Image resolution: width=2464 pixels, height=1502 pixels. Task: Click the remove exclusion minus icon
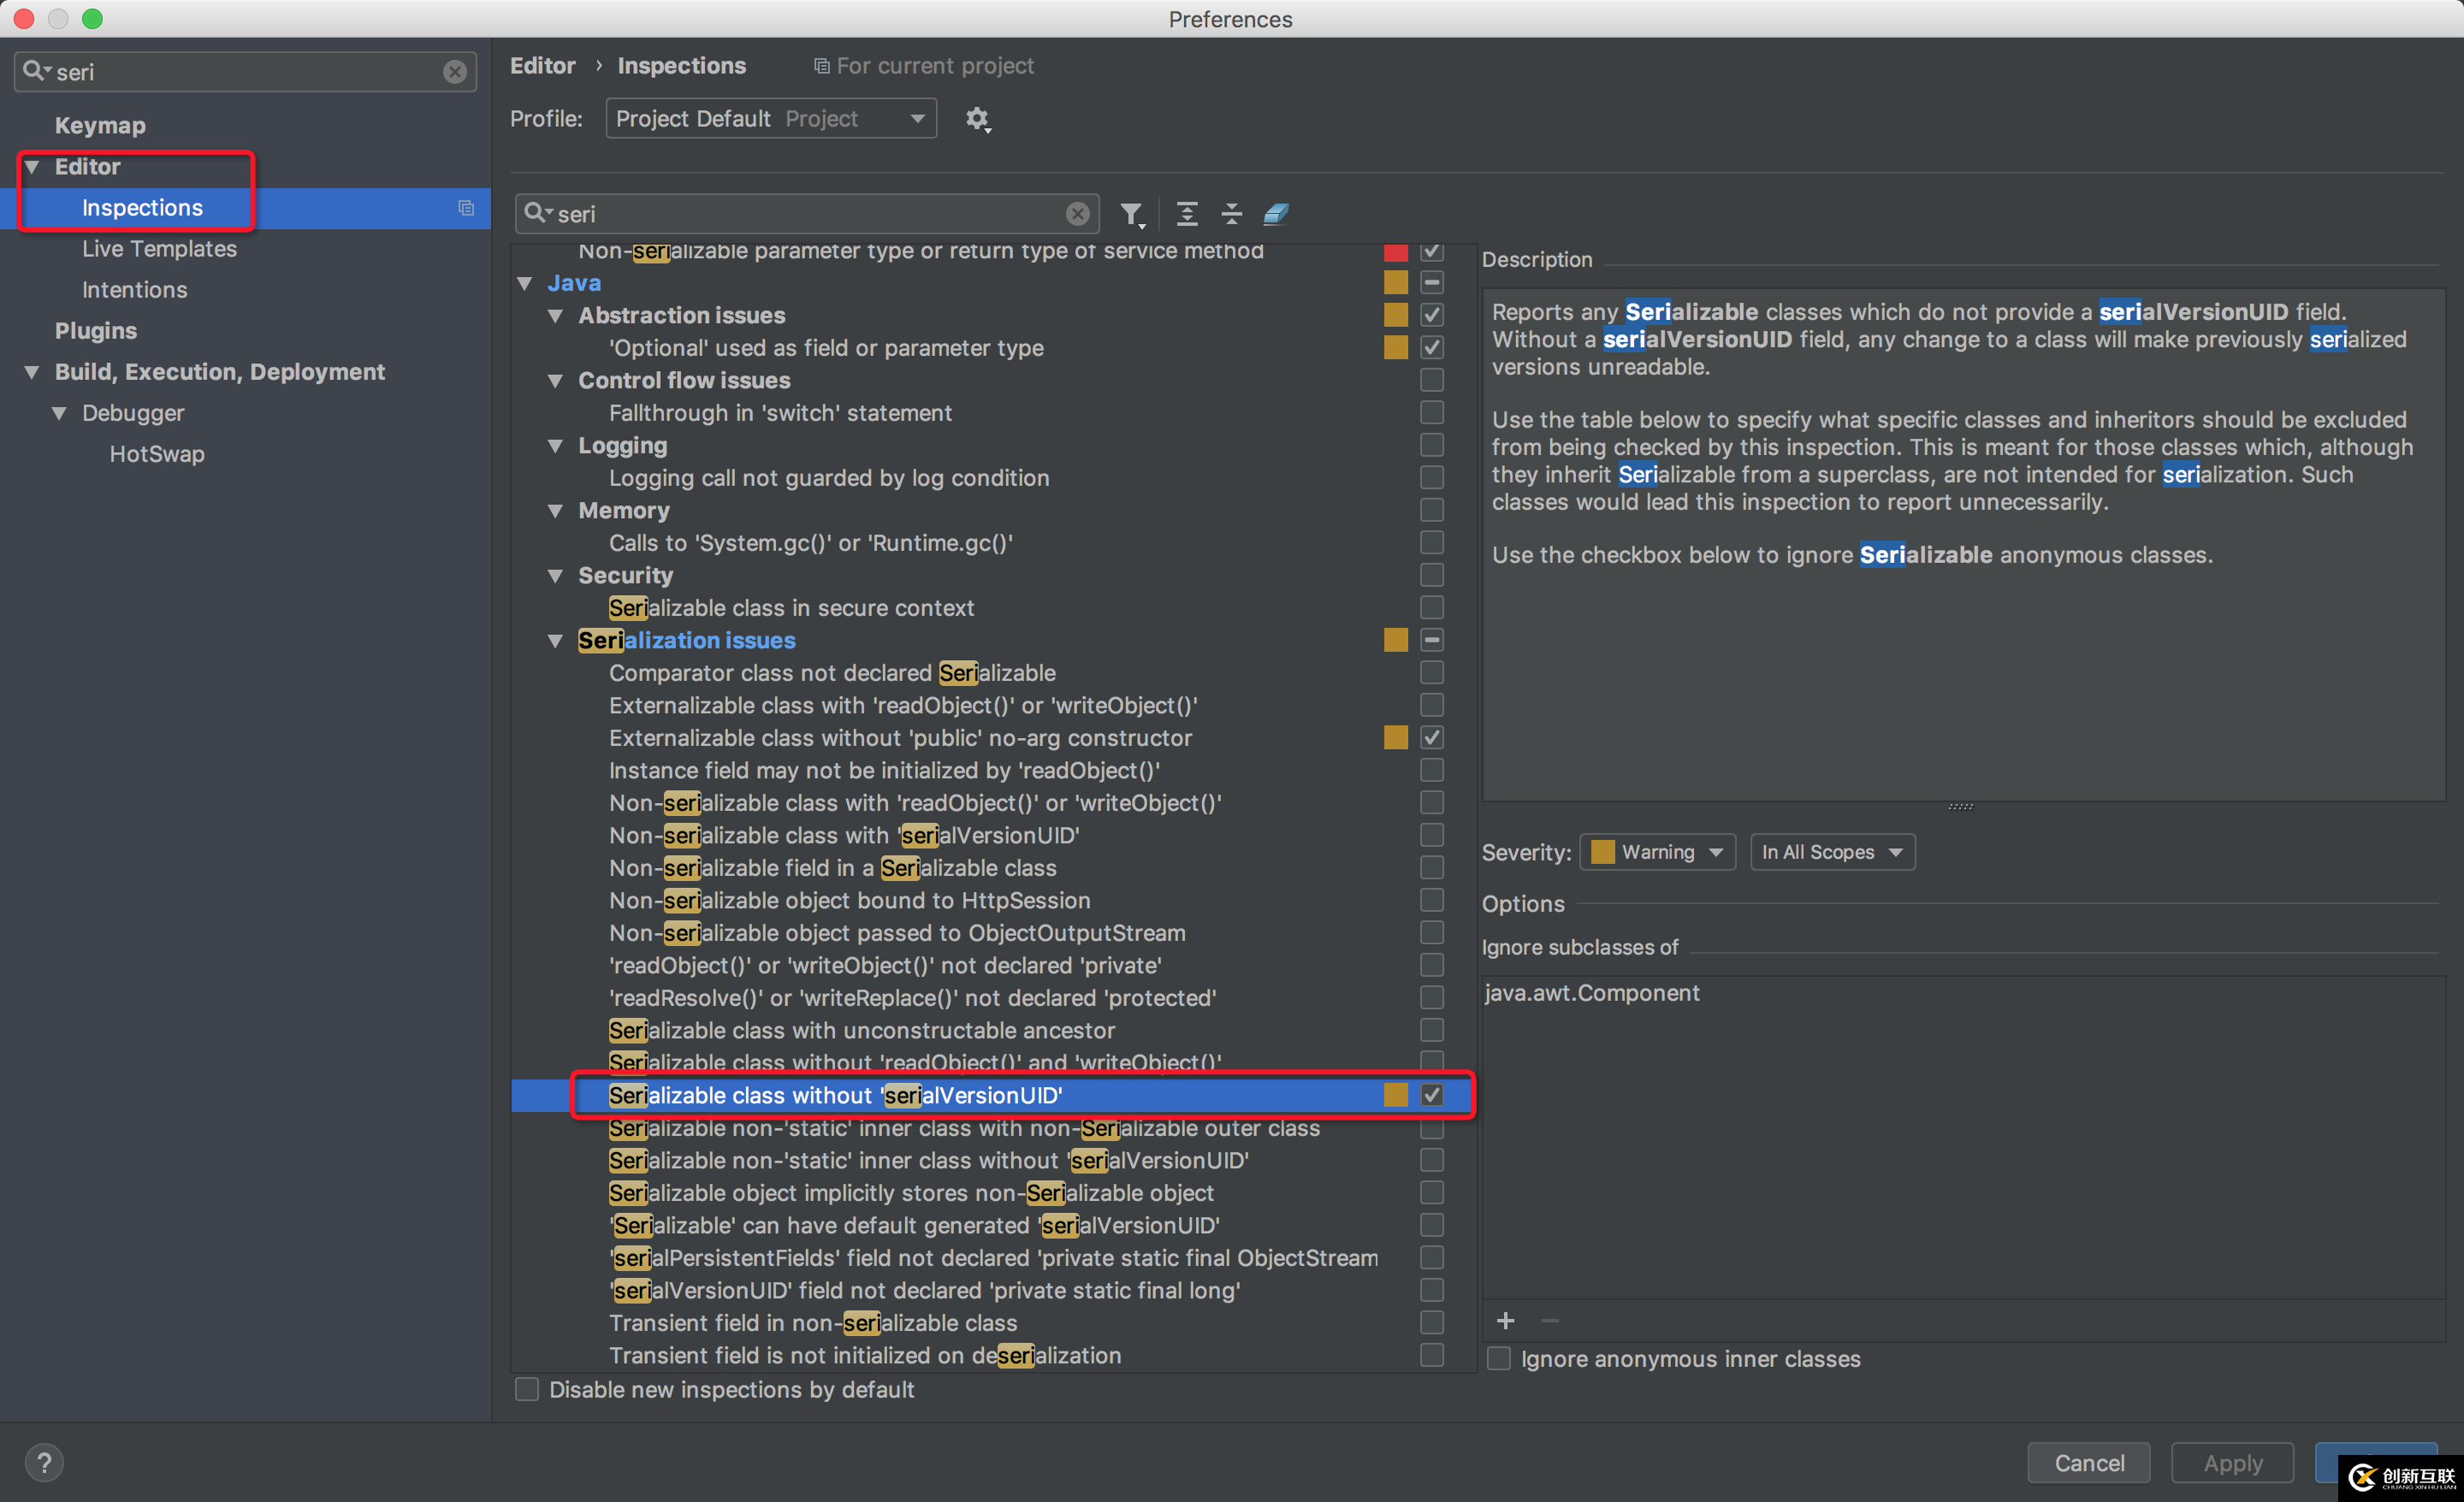click(1545, 1321)
